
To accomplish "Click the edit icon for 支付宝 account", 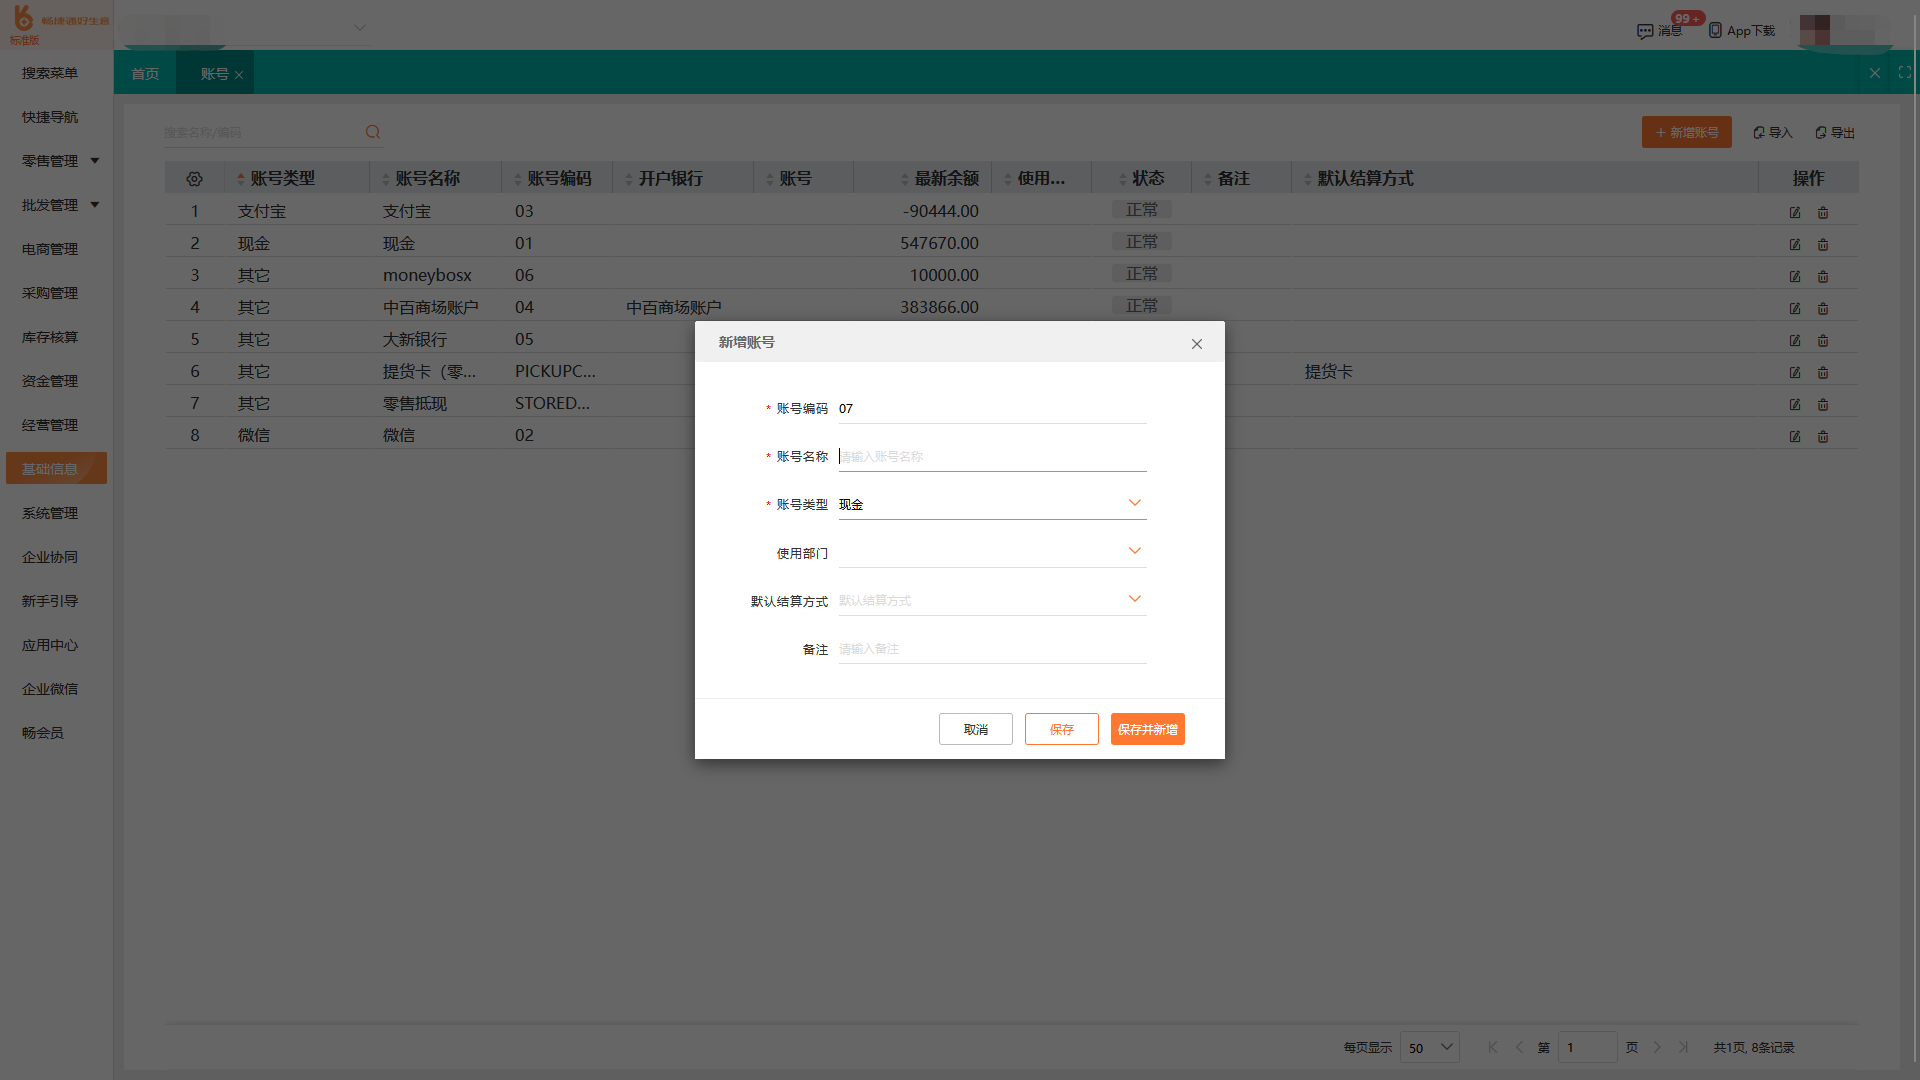I will [x=1795, y=212].
